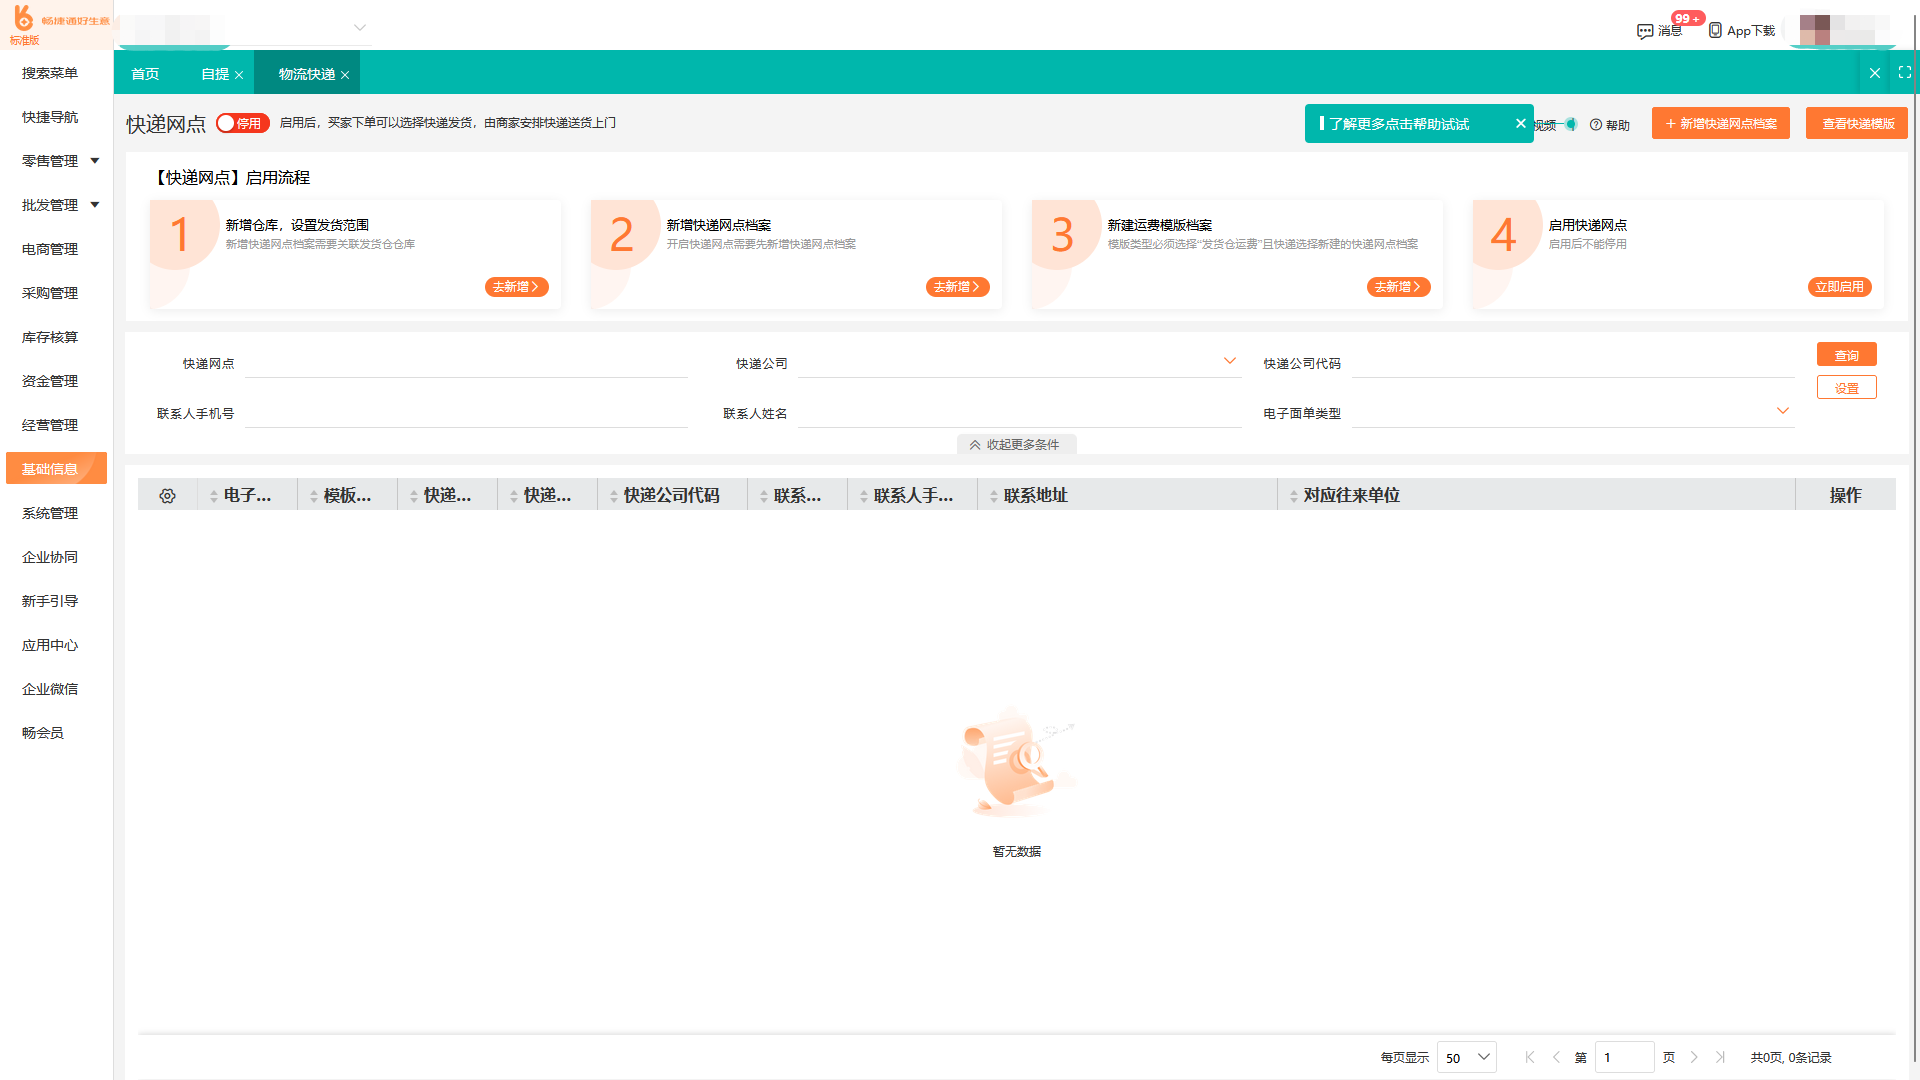Click the 设置 icon button
The height and width of the screenshot is (1080, 1920).
1847,388
